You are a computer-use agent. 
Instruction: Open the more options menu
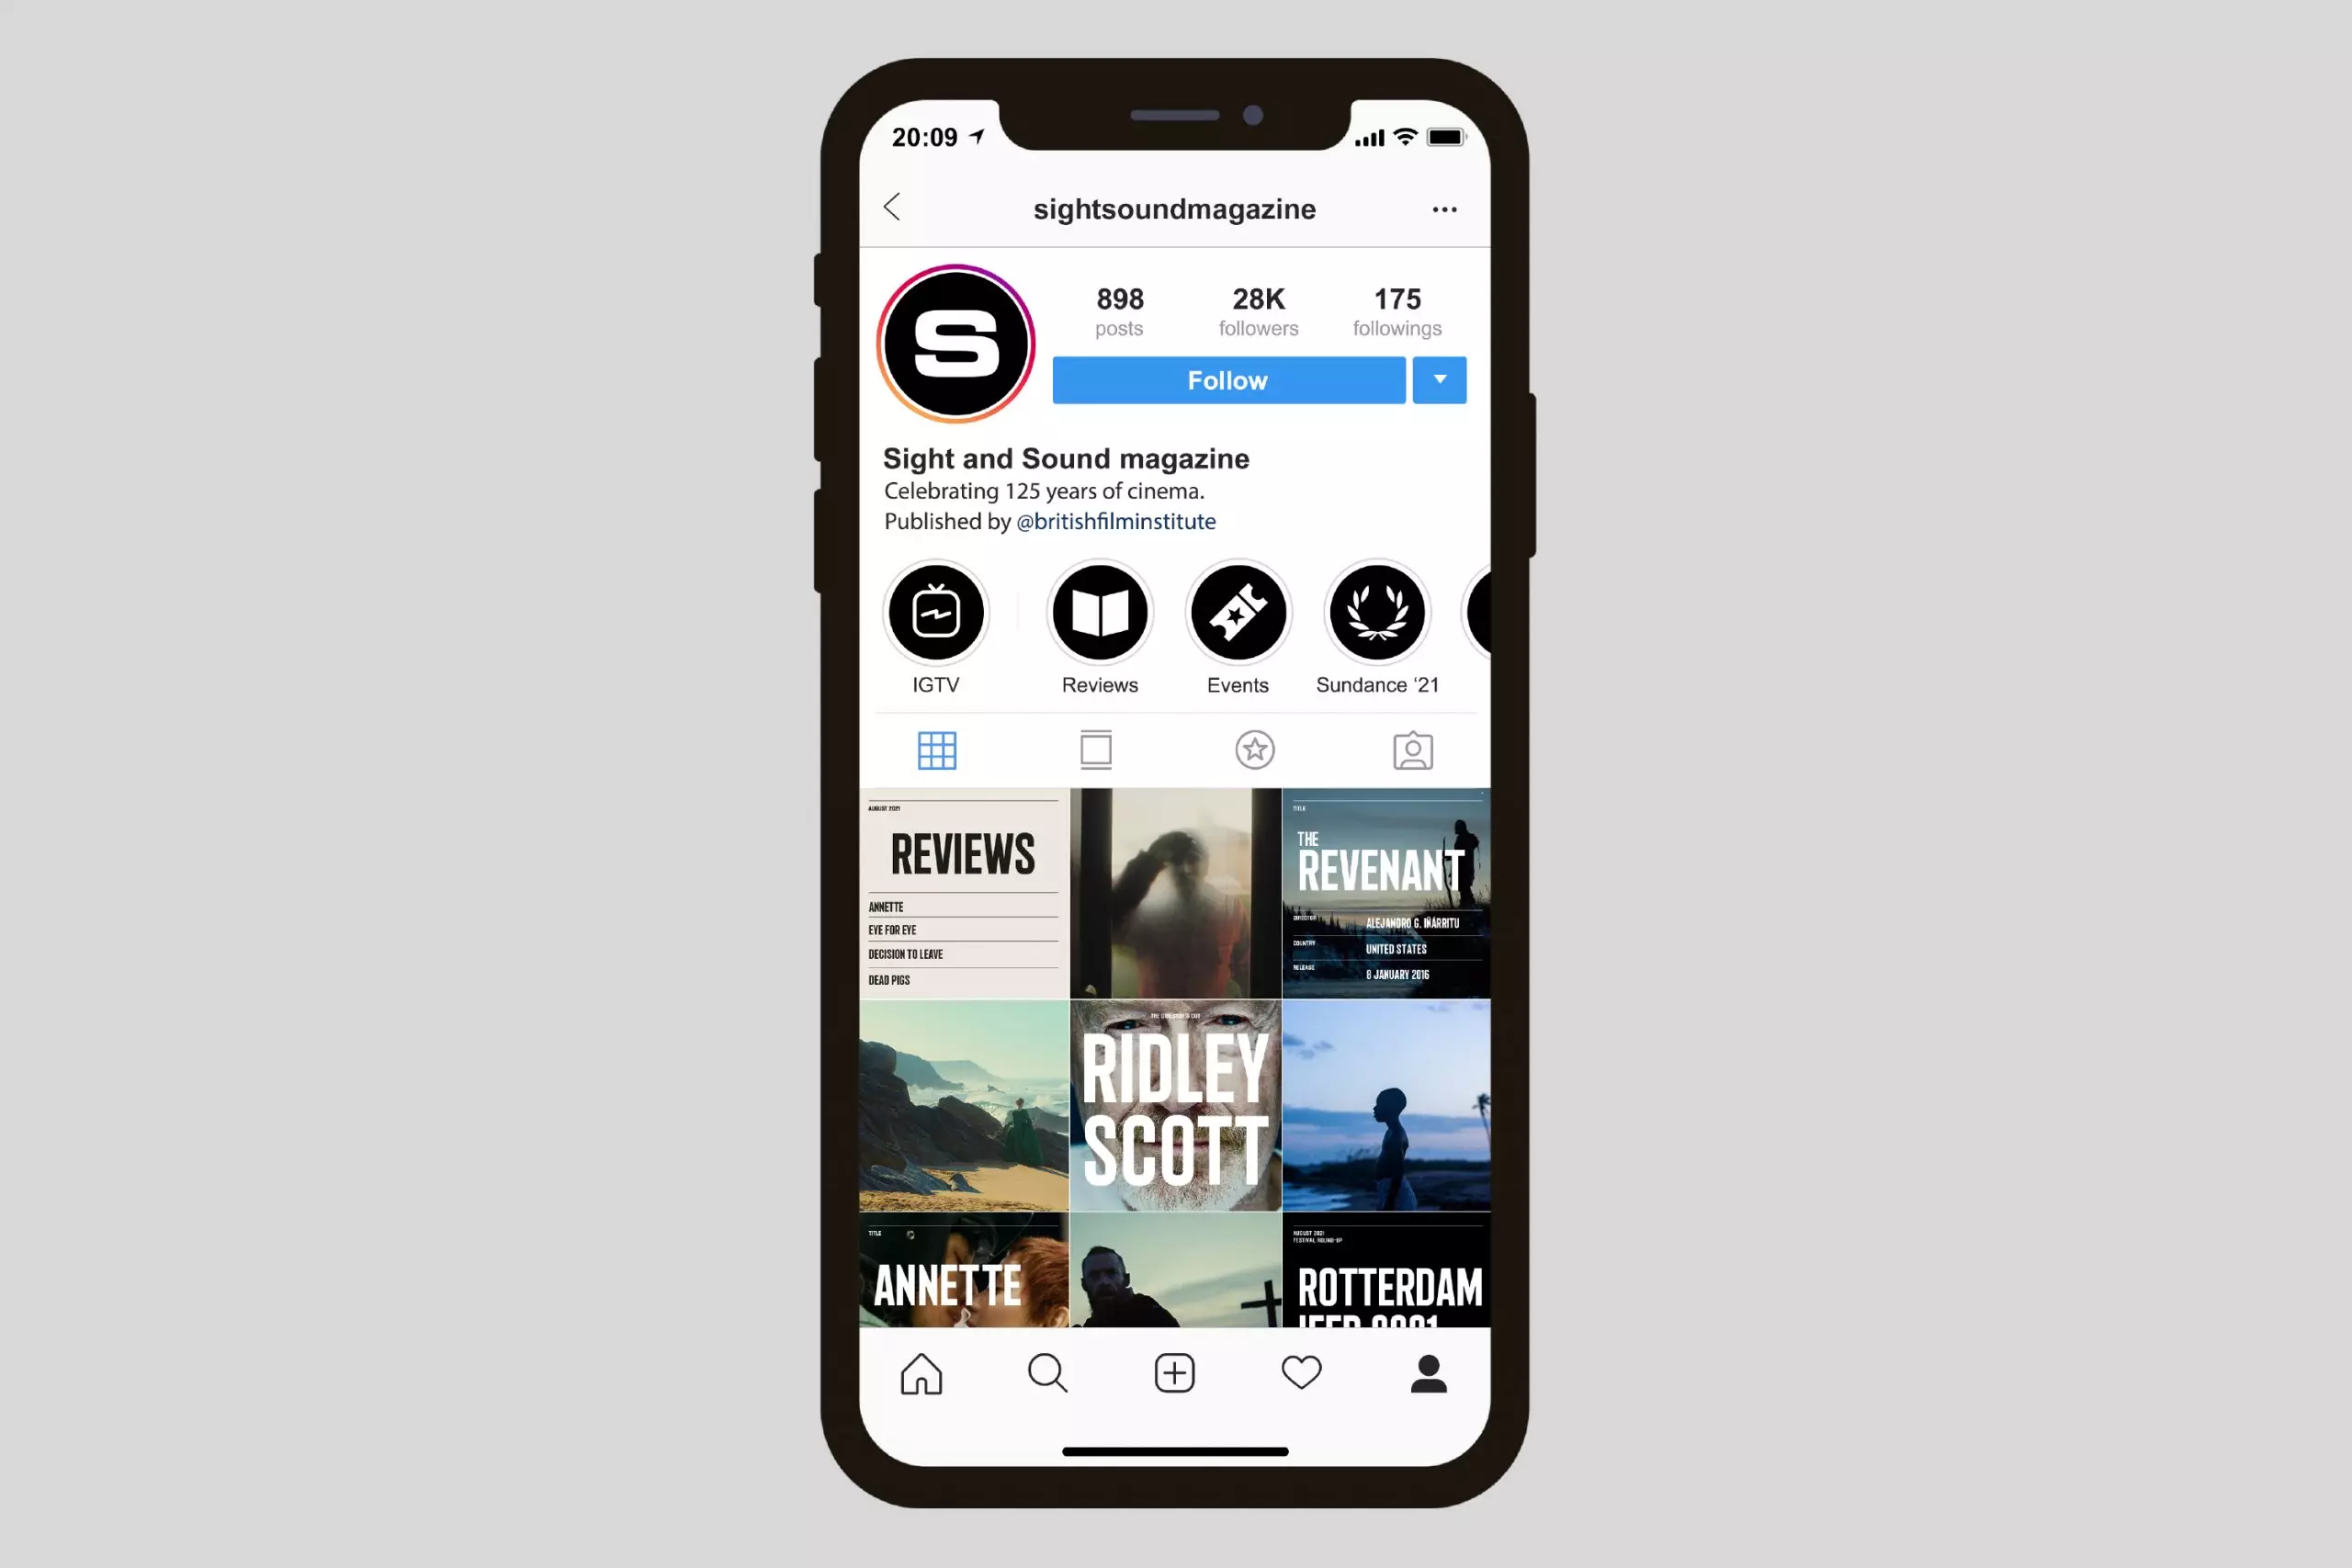[1443, 209]
